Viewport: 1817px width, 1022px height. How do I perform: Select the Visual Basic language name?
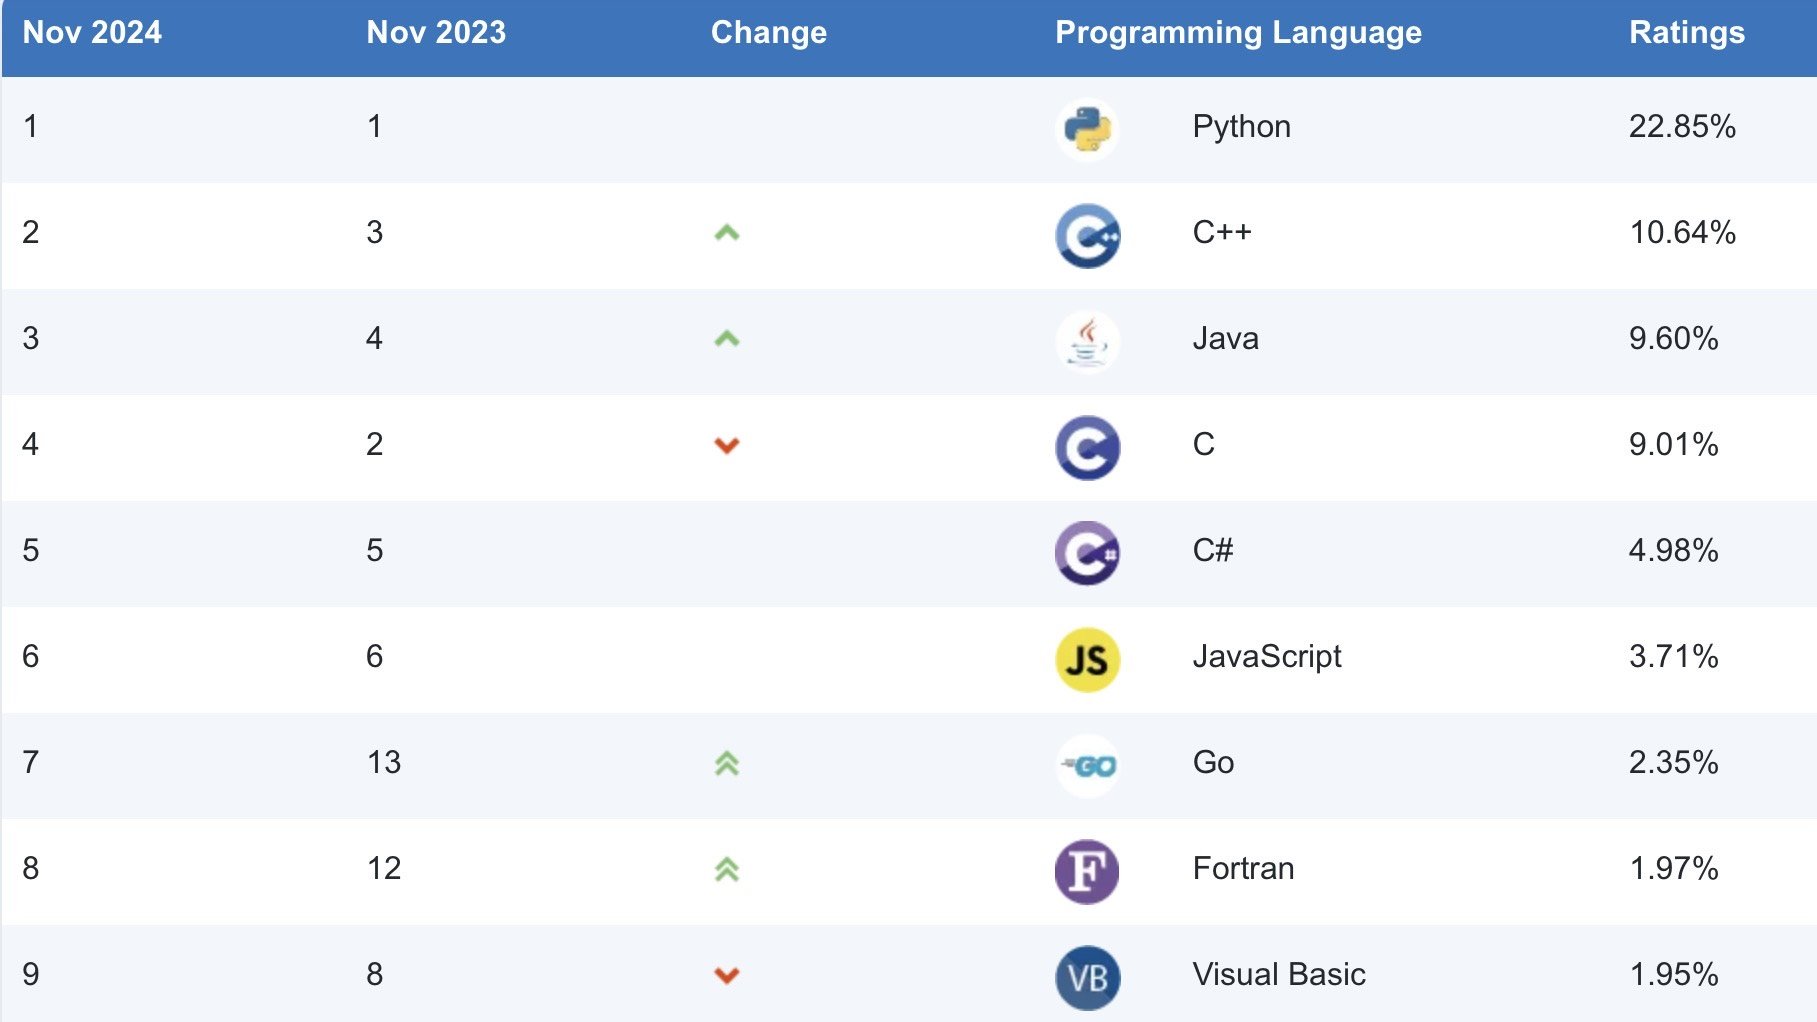(1279, 974)
